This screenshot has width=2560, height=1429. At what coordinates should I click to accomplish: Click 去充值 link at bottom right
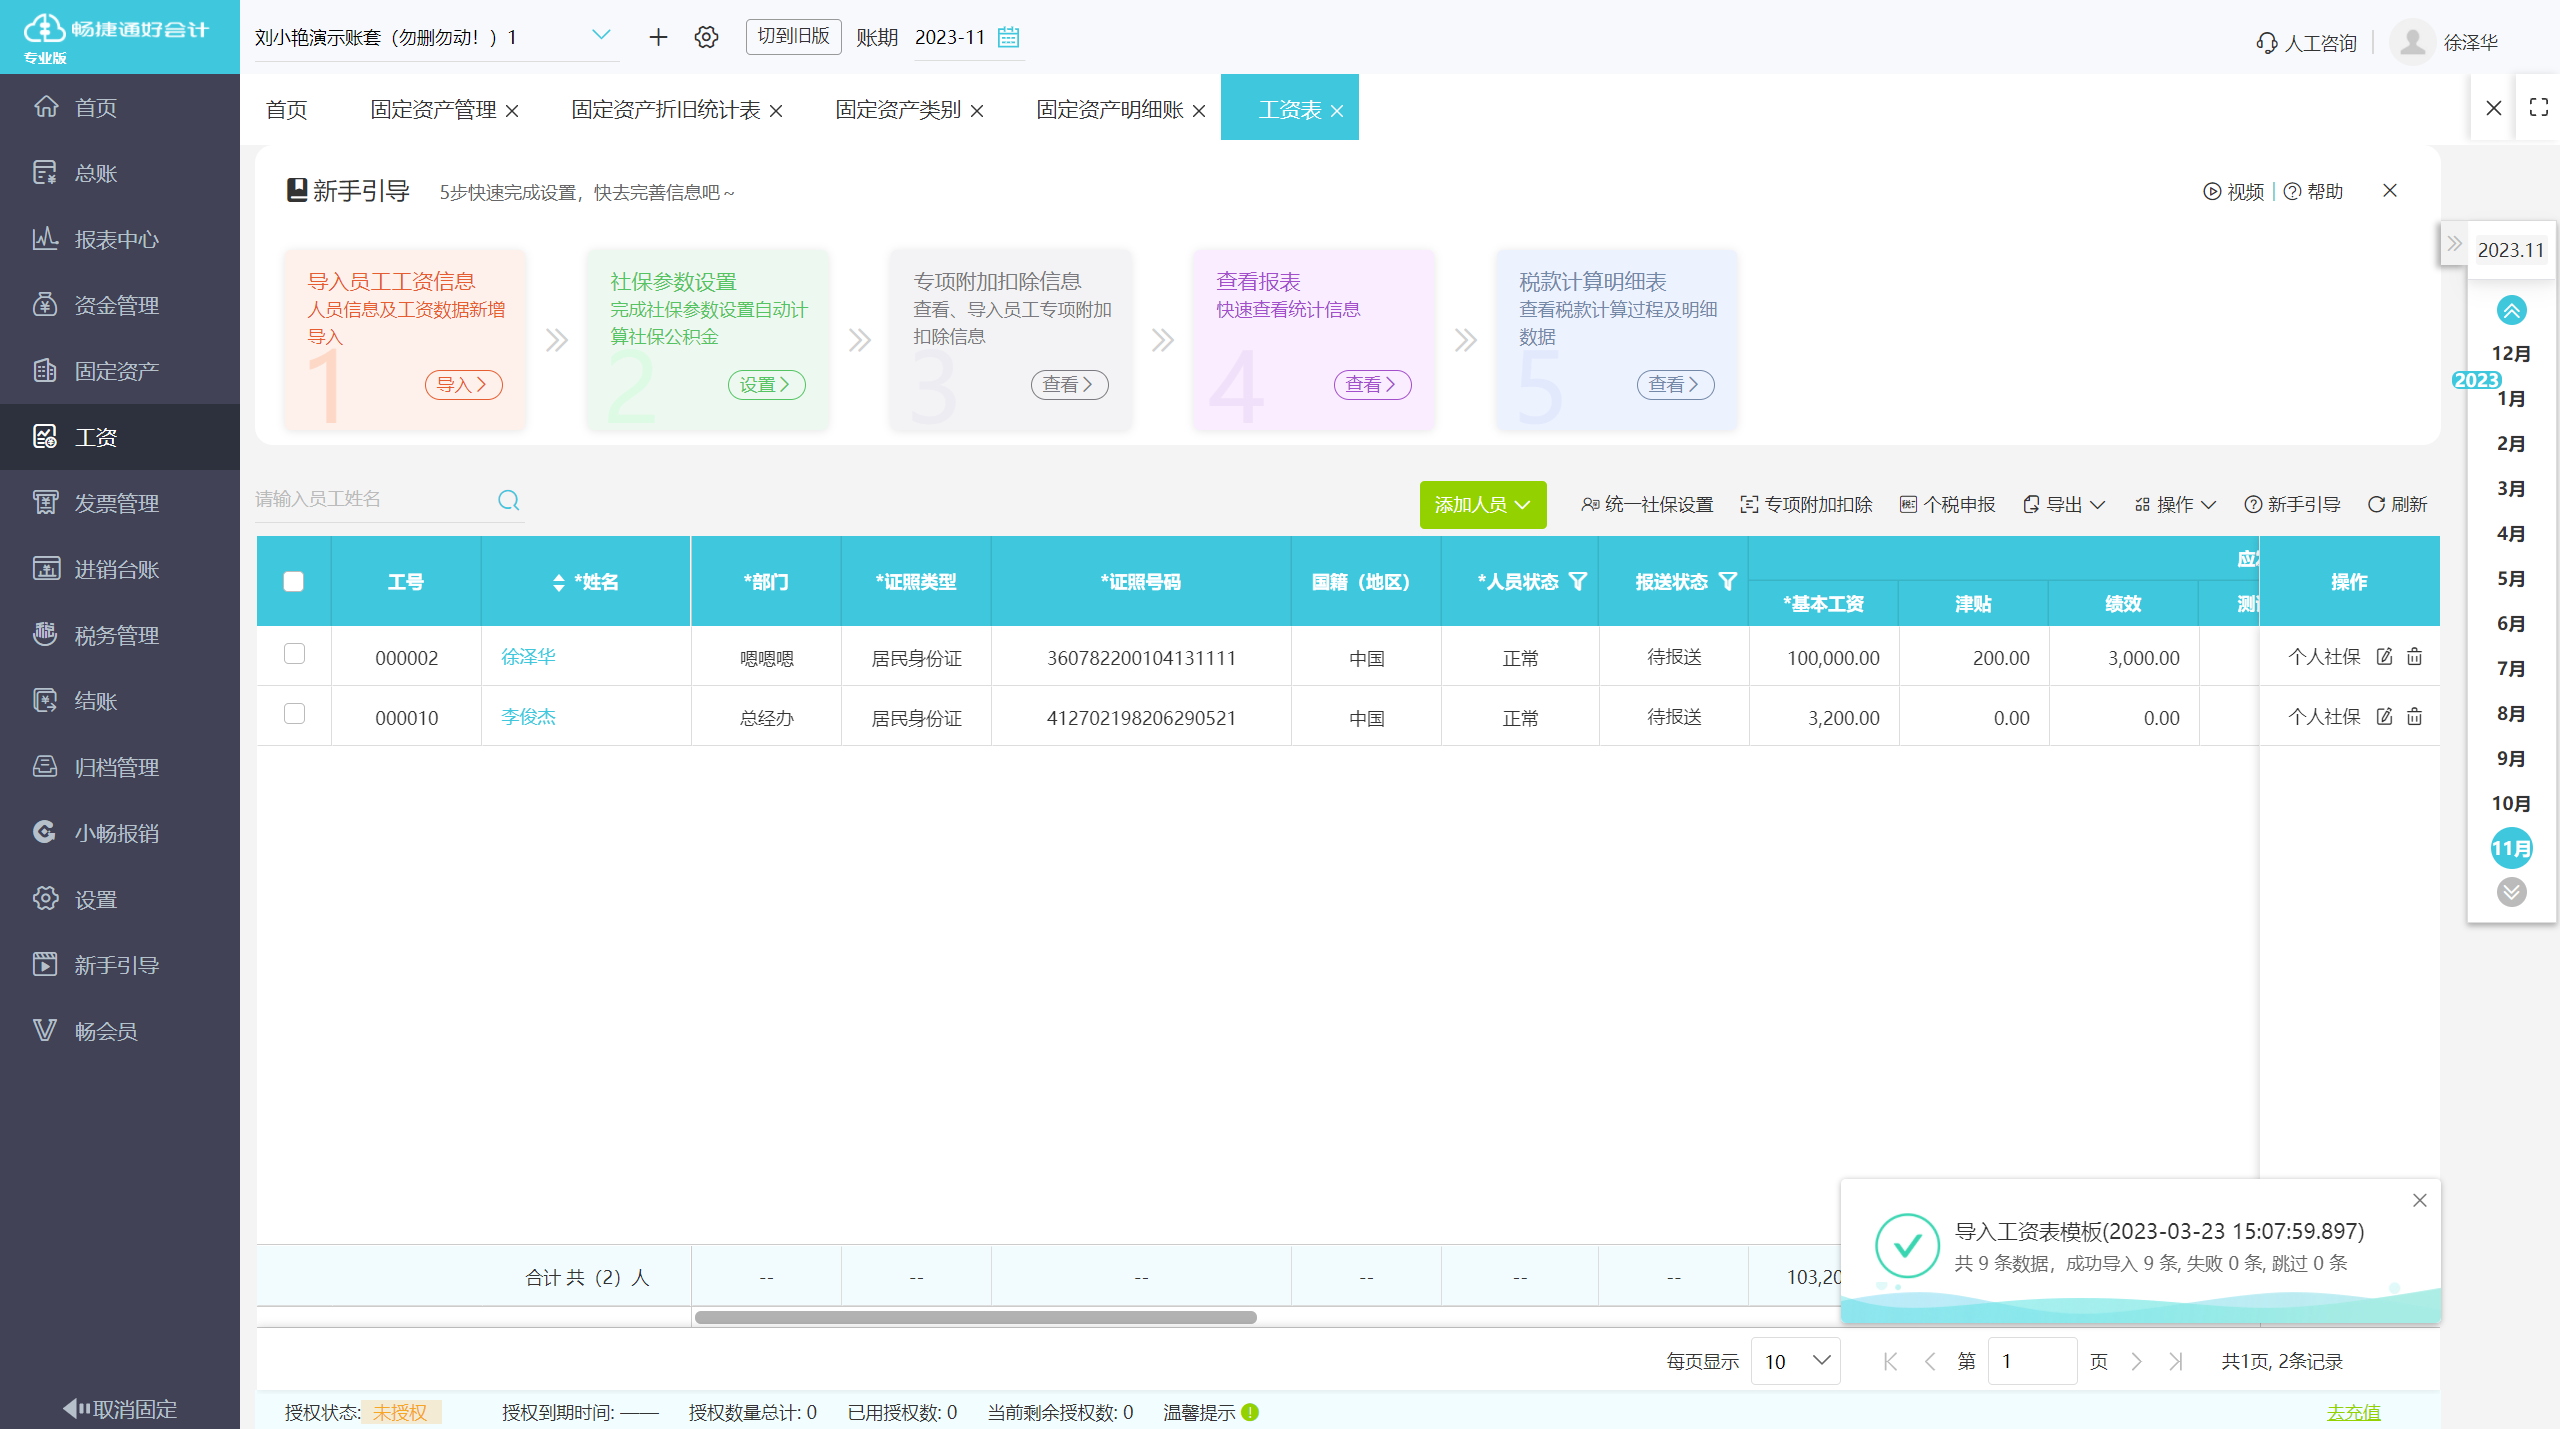pos(2354,1411)
